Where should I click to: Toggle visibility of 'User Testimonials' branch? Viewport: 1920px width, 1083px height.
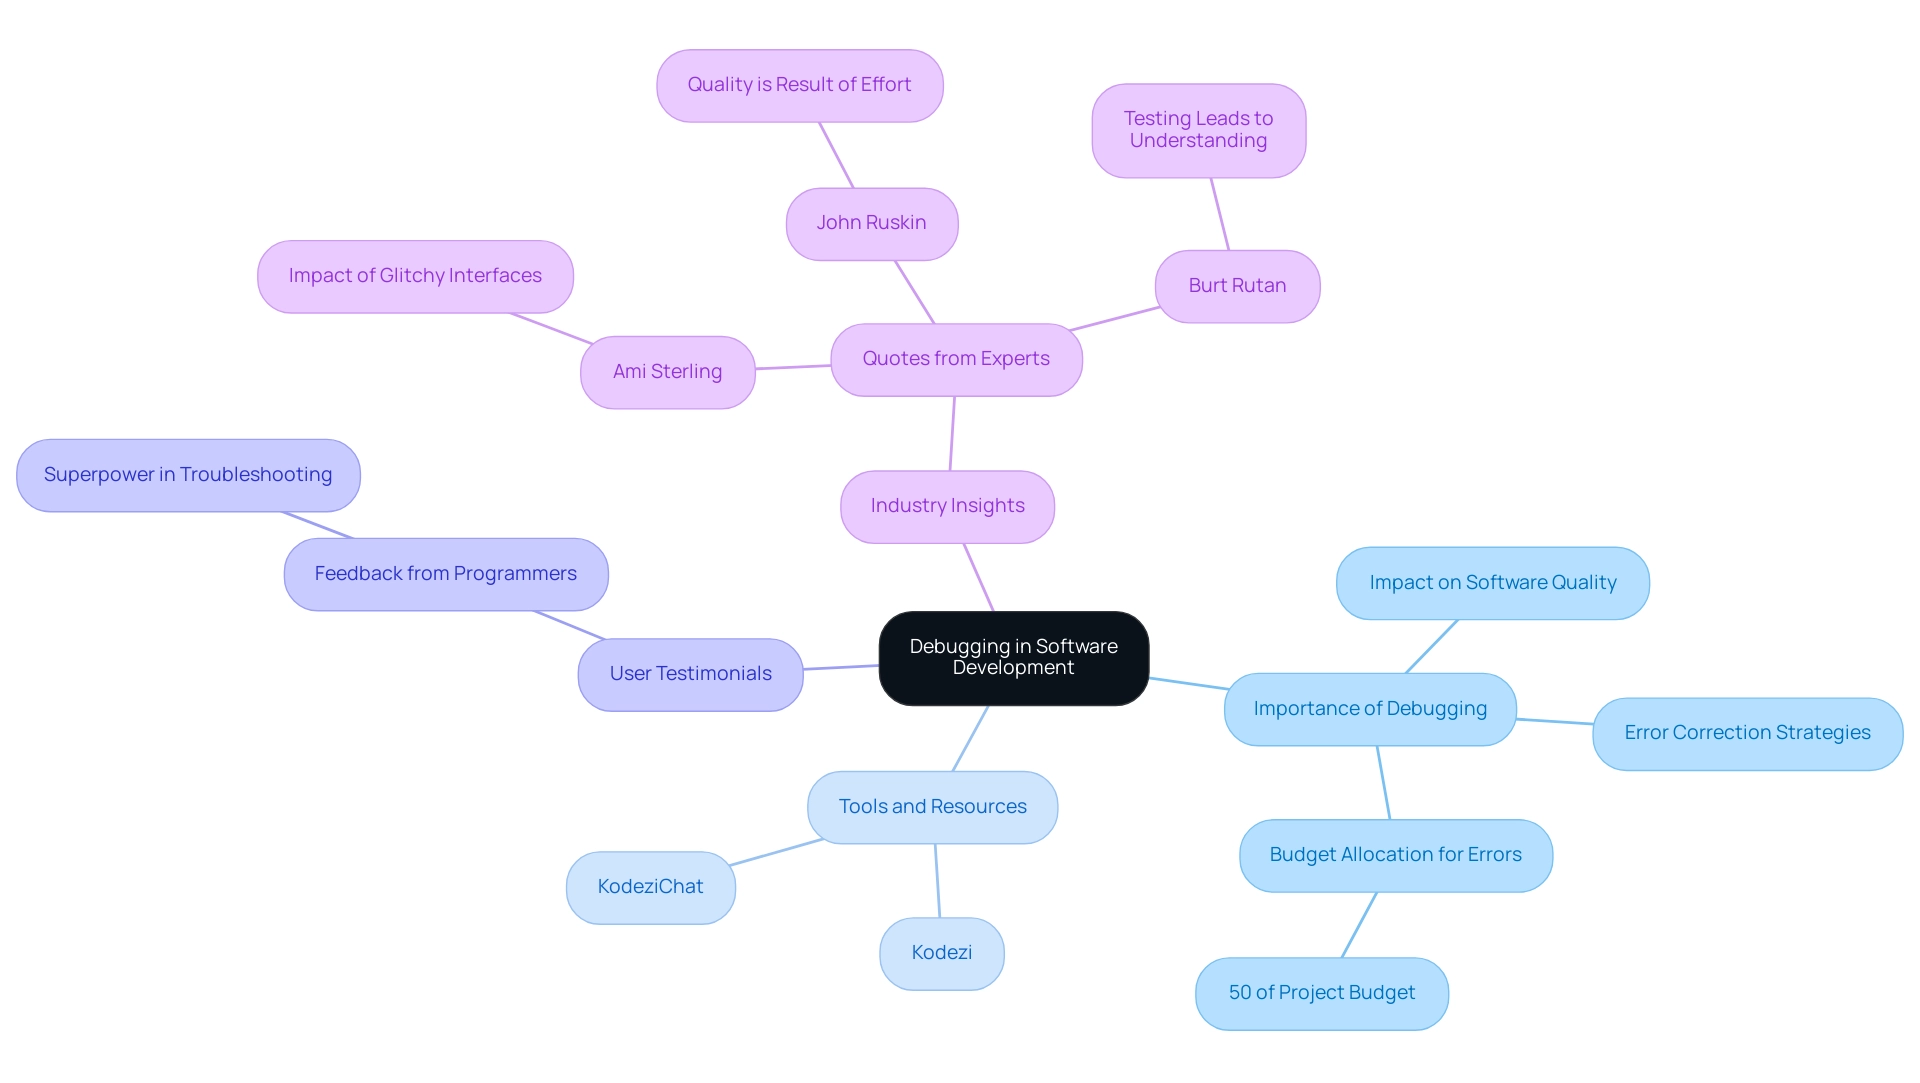(686, 671)
